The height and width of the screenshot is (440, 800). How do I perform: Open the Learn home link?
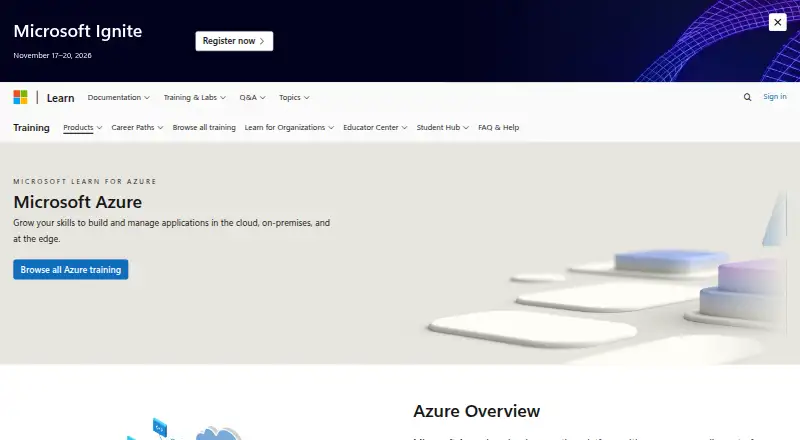tap(60, 97)
